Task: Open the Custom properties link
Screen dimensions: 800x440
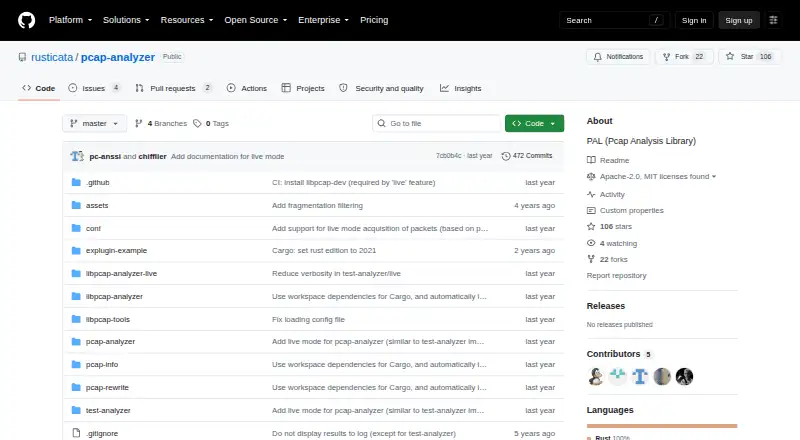Action: tap(625, 210)
